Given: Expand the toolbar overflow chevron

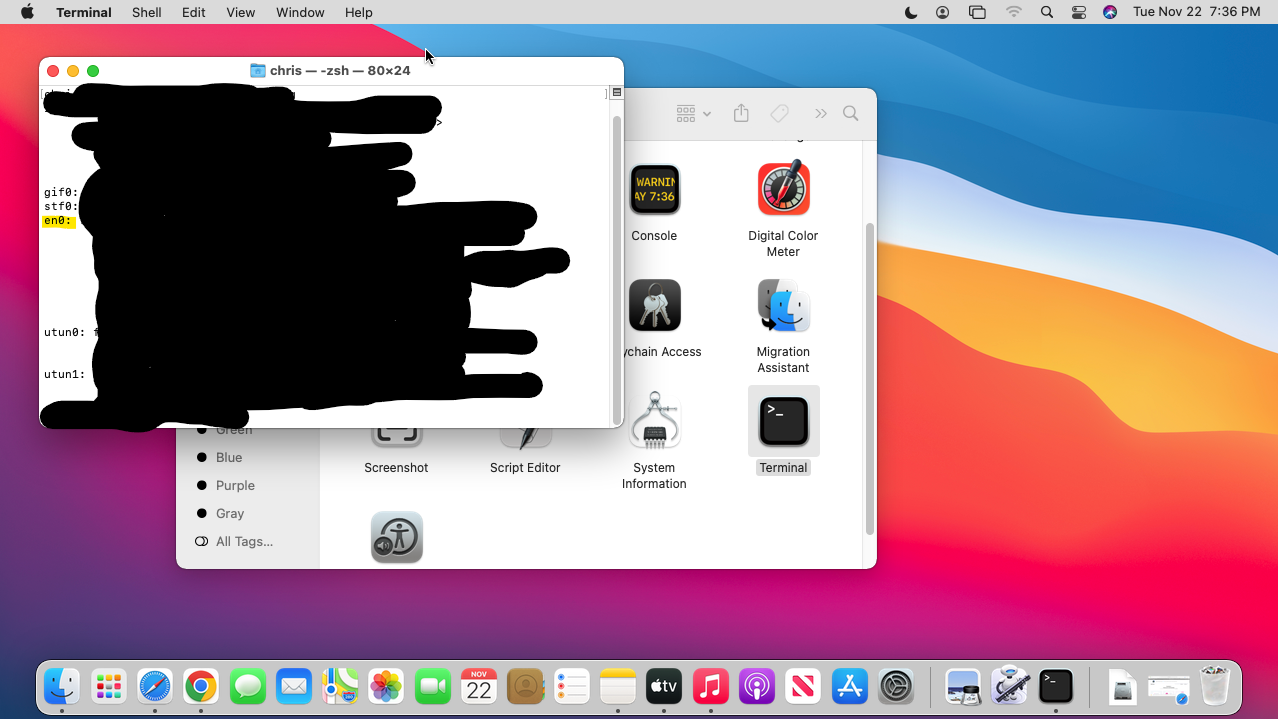Looking at the screenshot, I should pos(820,113).
